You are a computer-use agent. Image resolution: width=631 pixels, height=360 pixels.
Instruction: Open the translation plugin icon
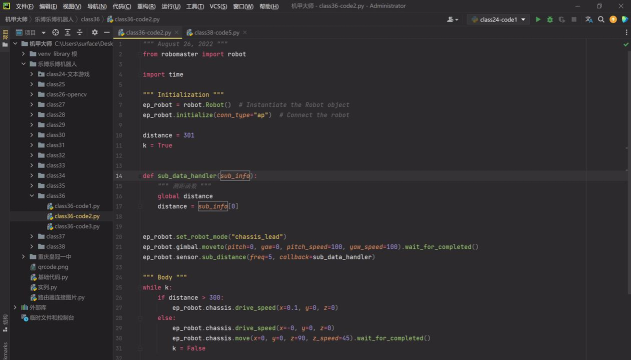pos(589,19)
